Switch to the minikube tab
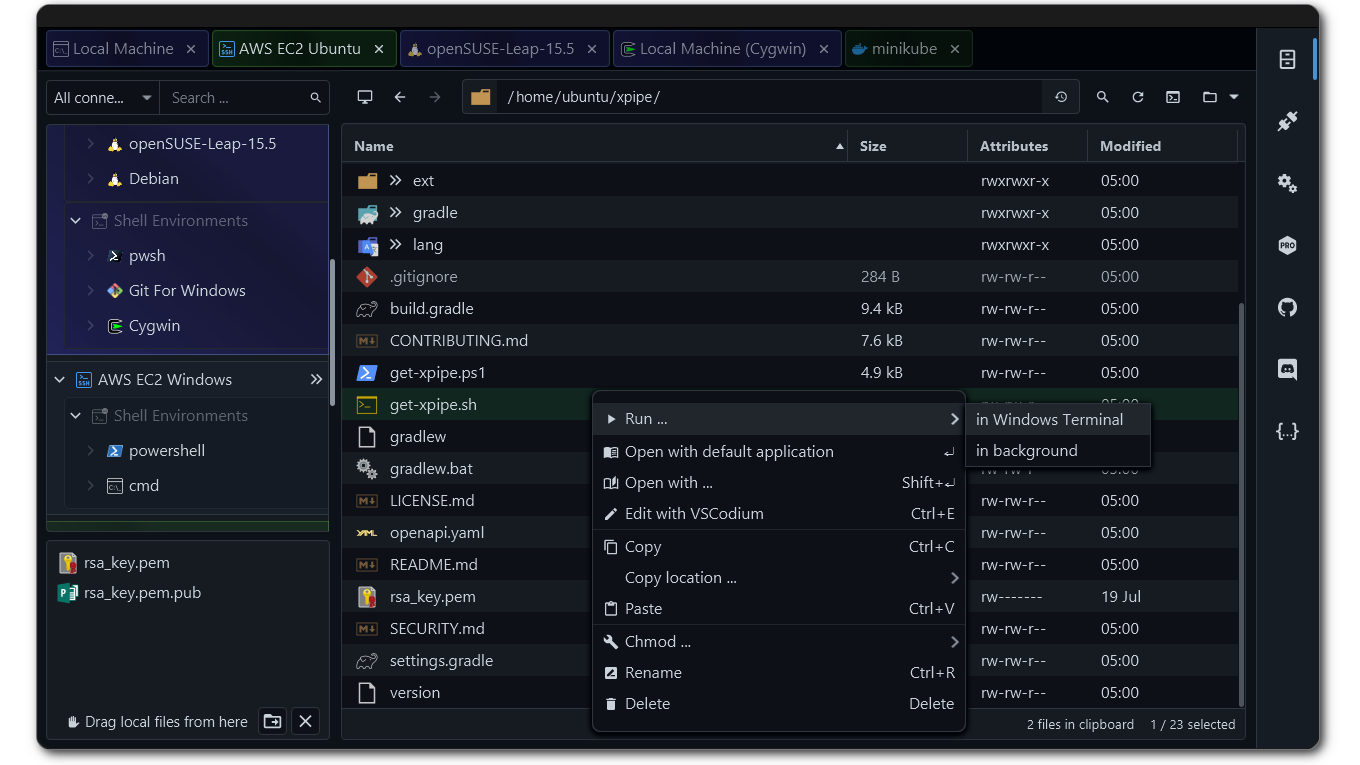The width and height of the screenshot is (1360, 765). pos(904,49)
